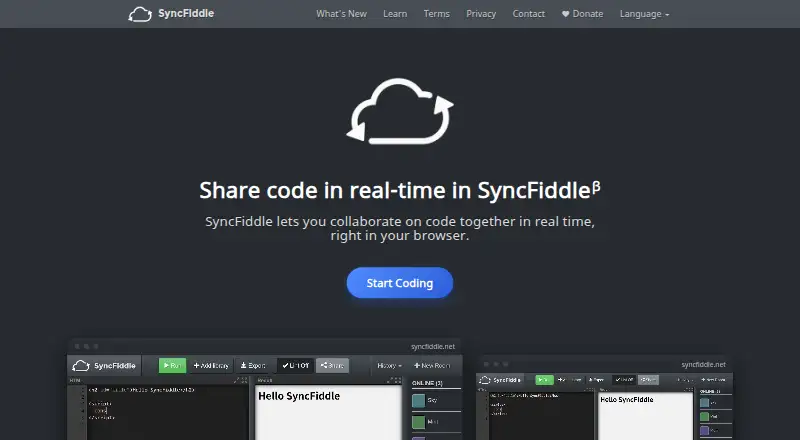
Task: Go to the Learn page
Action: (x=395, y=14)
